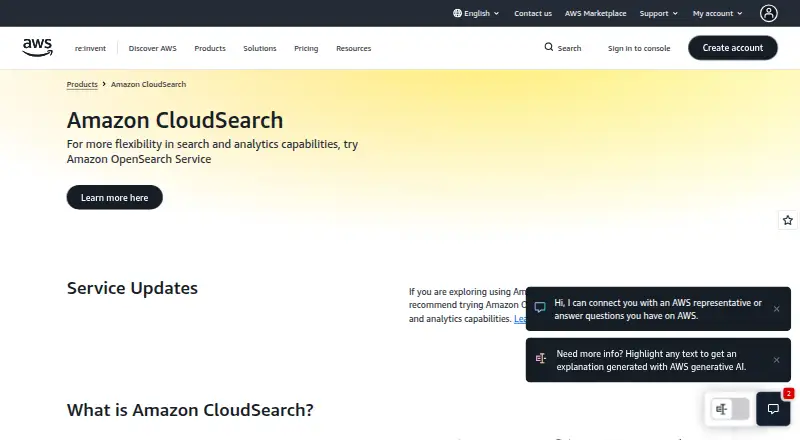The image size is (800, 440).
Task: Click the red notification badge showing 2
Action: tap(789, 393)
